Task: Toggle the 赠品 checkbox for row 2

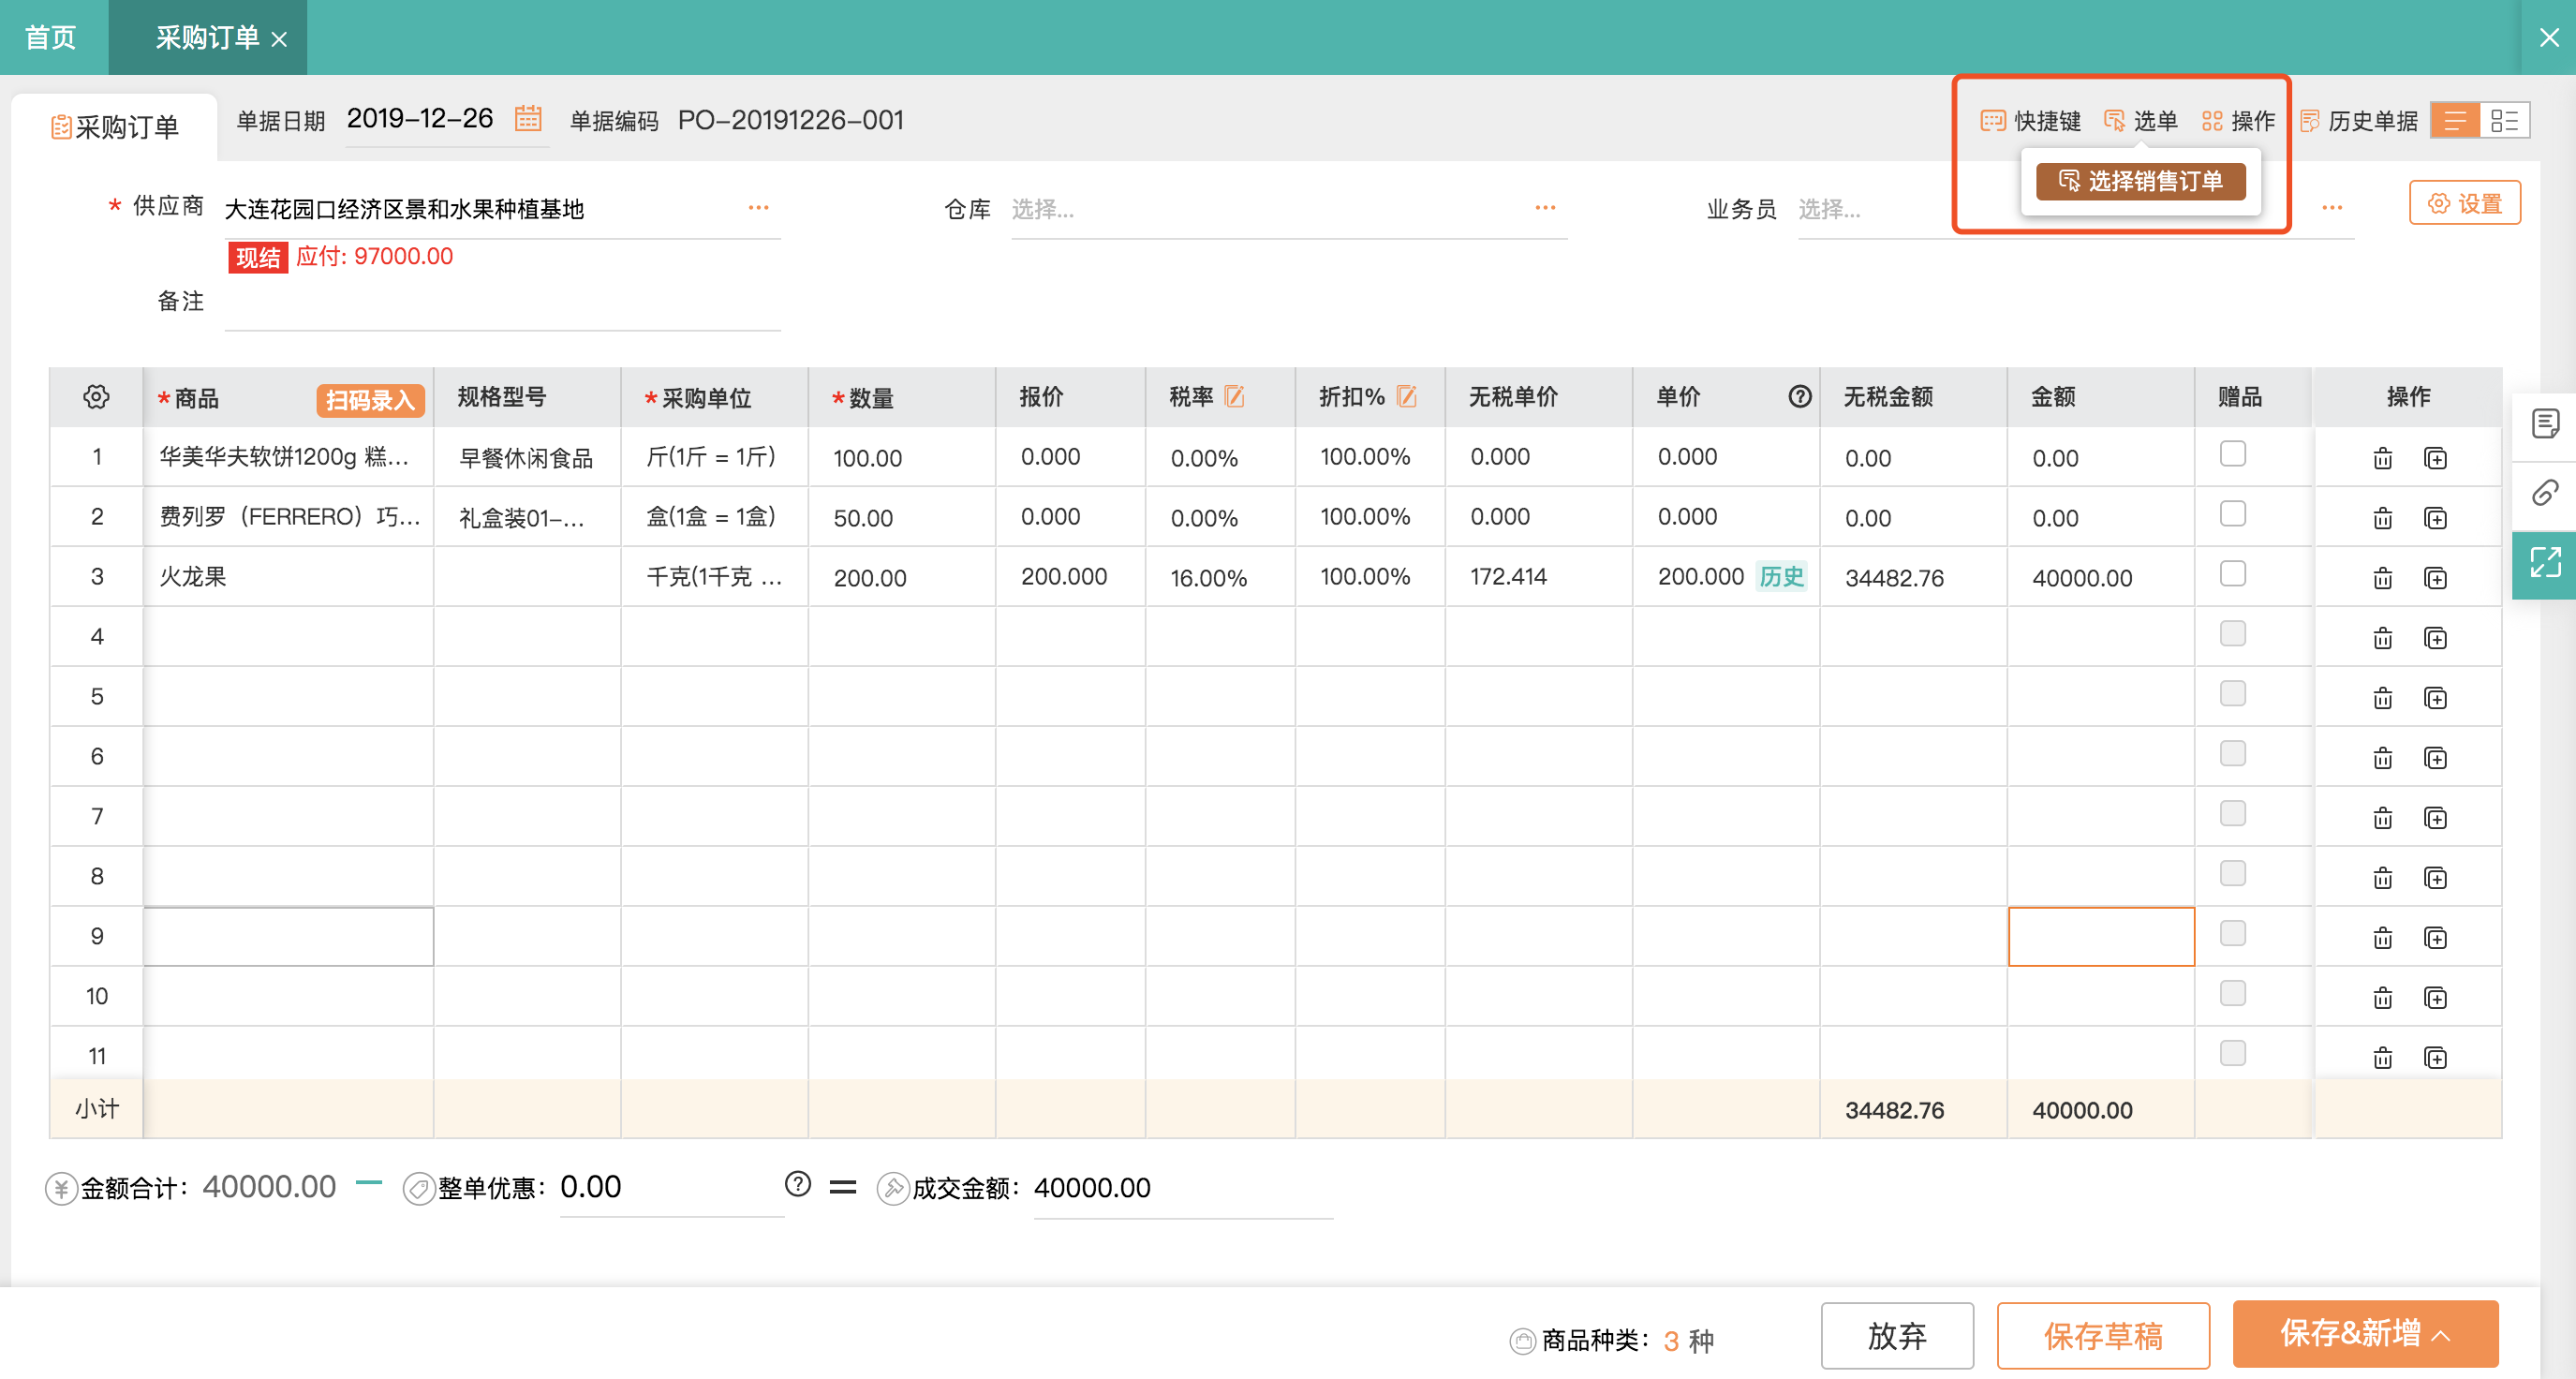Action: (x=2233, y=514)
